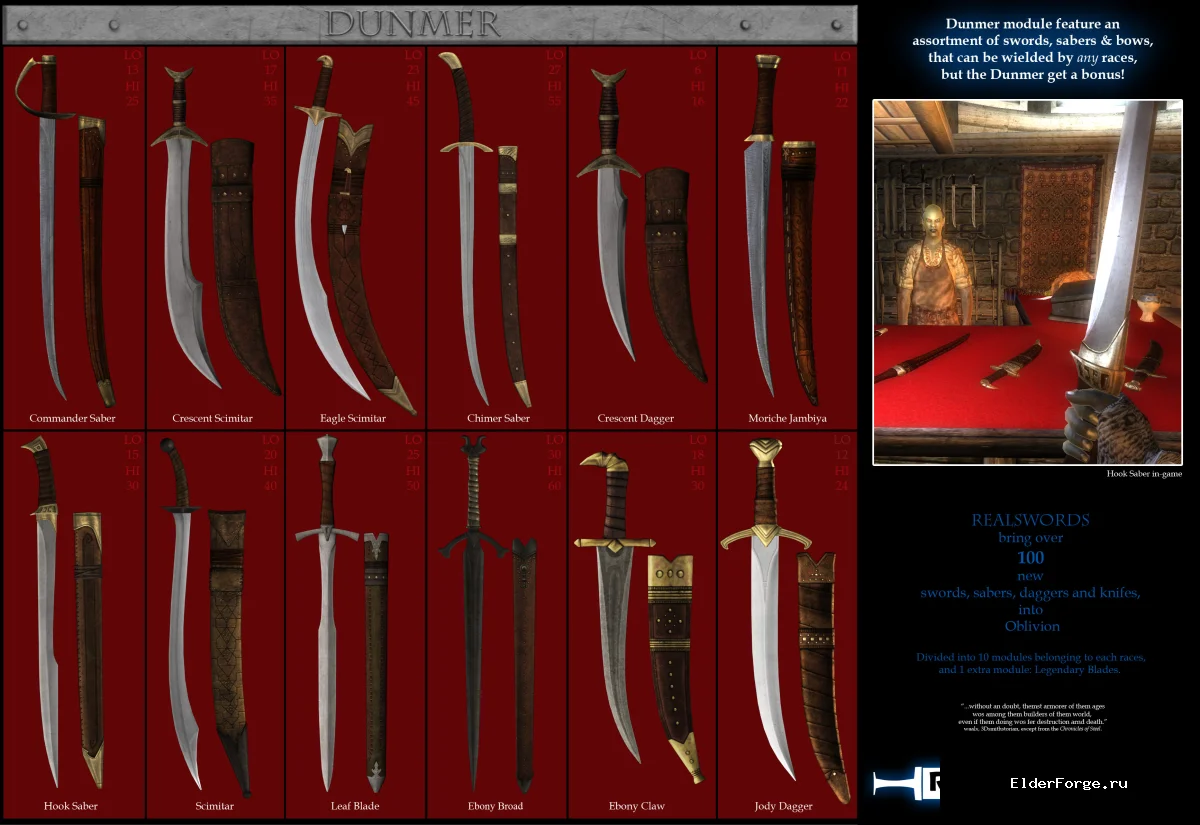Screen dimensions: 1200x825
Task: Click the REALSWORDS heading text
Action: 1030,520
